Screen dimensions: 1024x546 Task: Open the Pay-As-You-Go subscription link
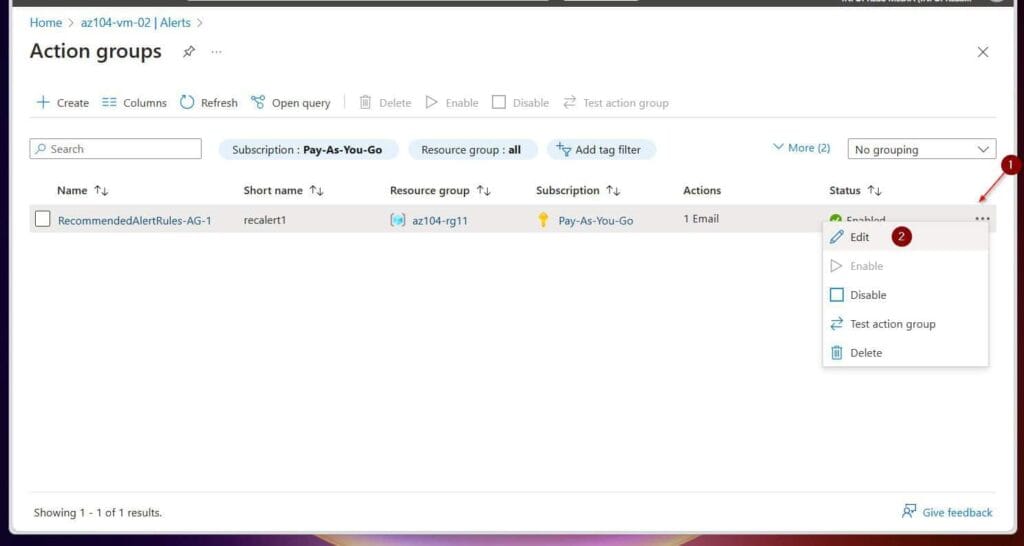(x=596, y=221)
